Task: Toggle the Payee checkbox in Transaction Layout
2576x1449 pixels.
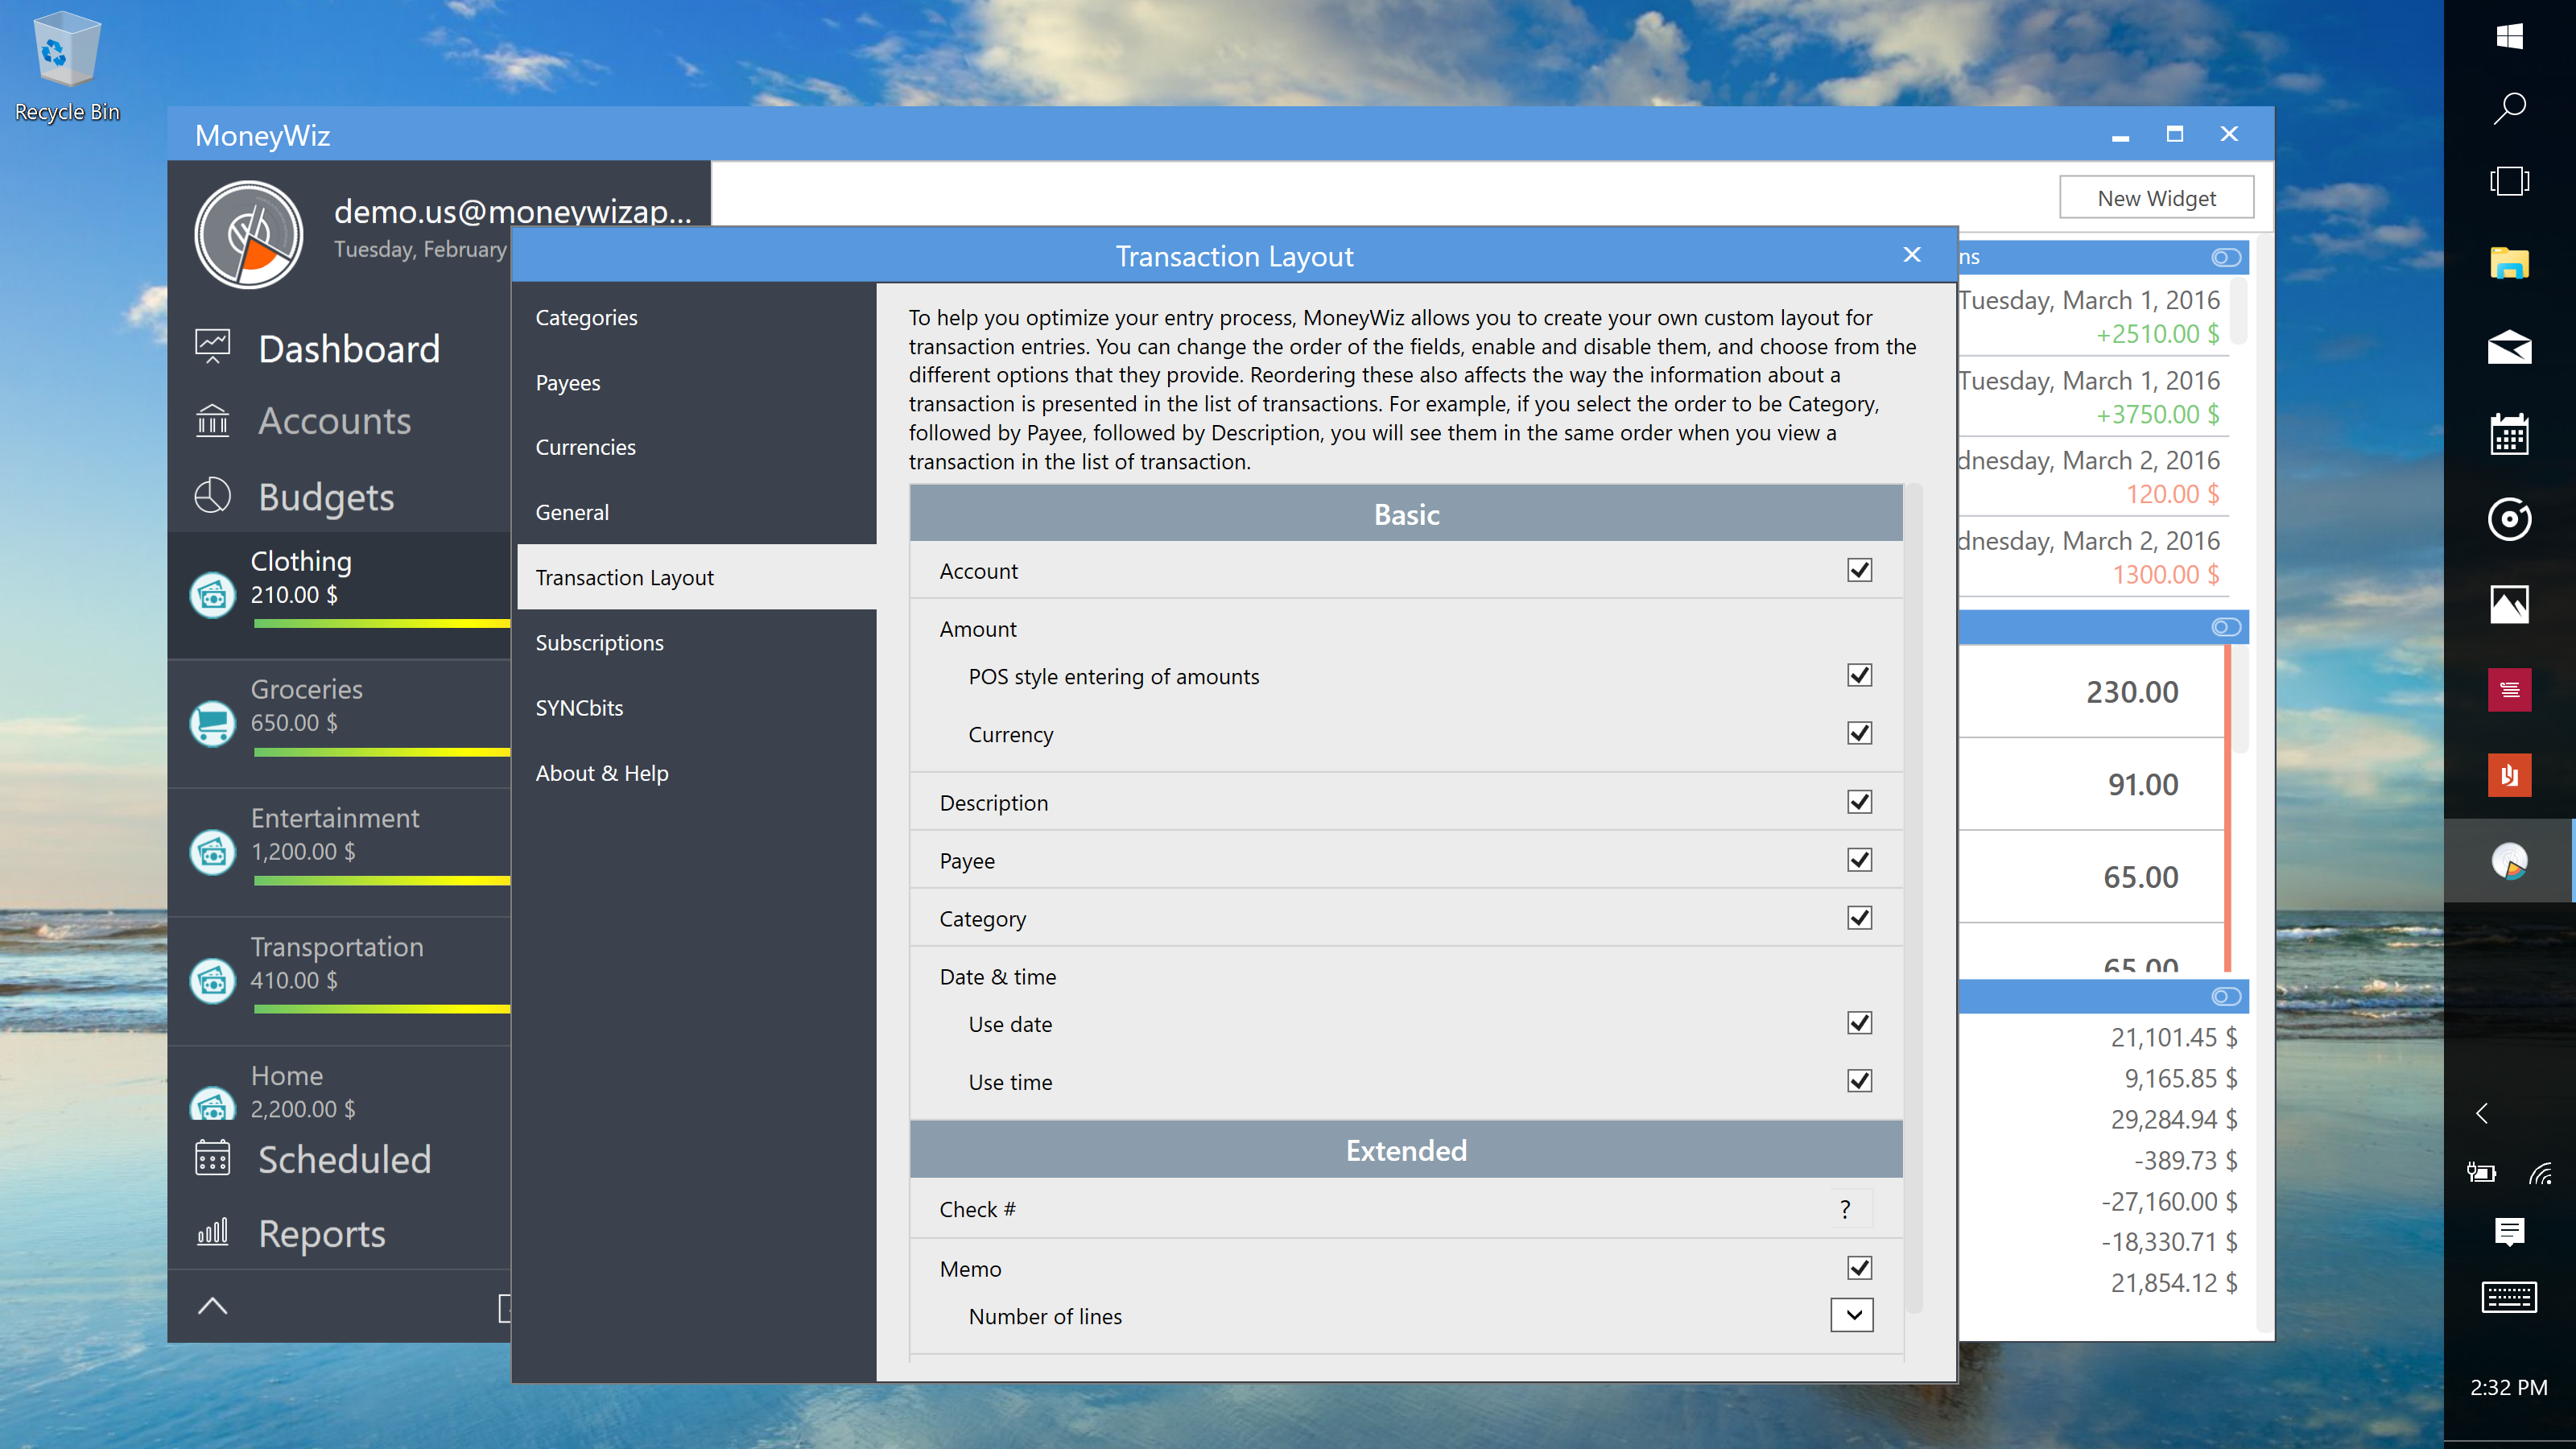Action: pos(1858,860)
